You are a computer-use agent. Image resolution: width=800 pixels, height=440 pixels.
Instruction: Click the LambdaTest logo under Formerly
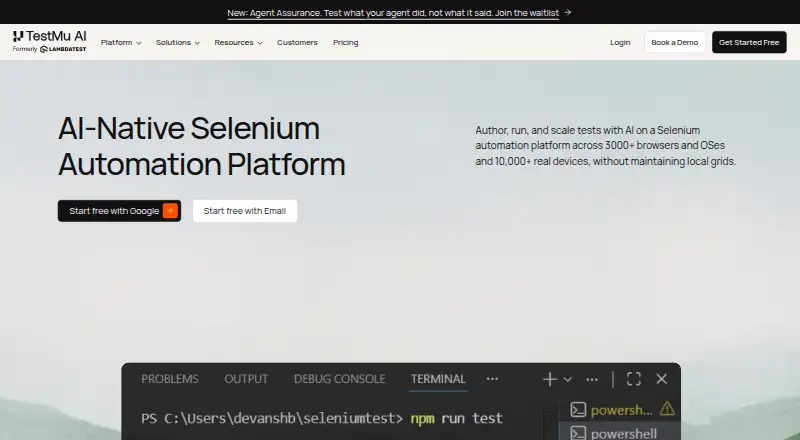pyautogui.click(x=63, y=49)
